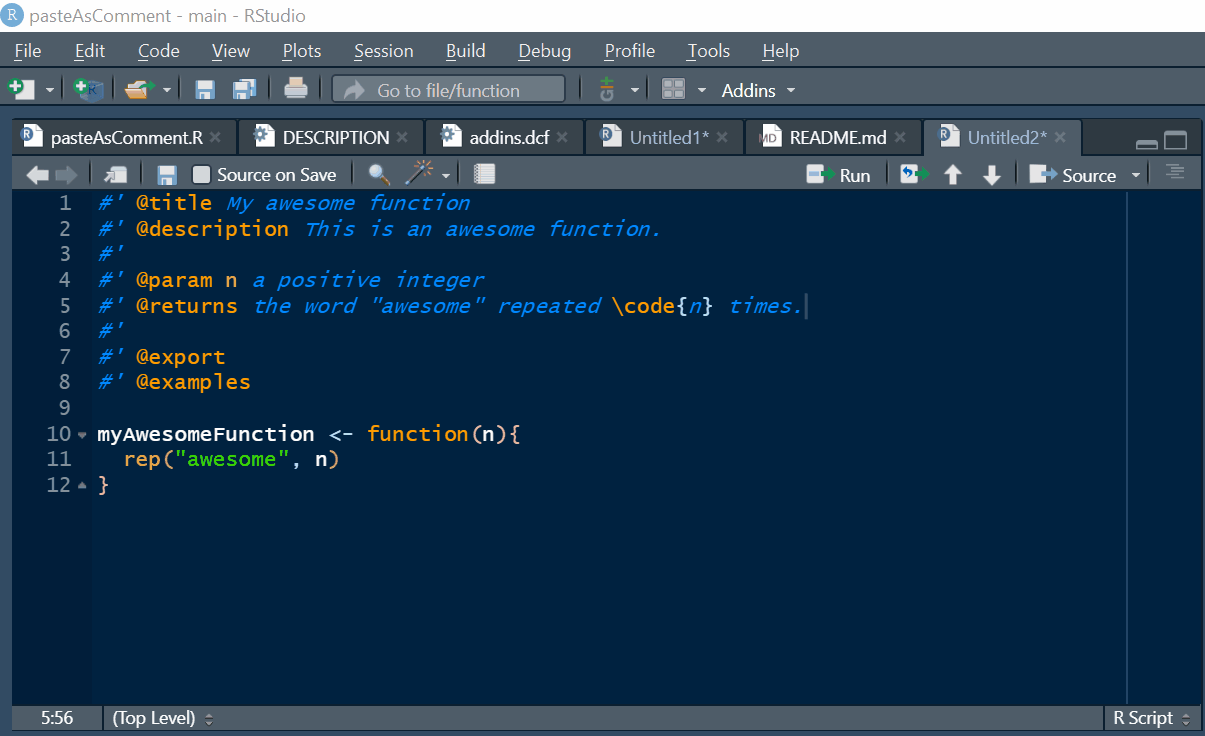
Task: Click the Re-run previous code icon
Action: click(x=914, y=175)
